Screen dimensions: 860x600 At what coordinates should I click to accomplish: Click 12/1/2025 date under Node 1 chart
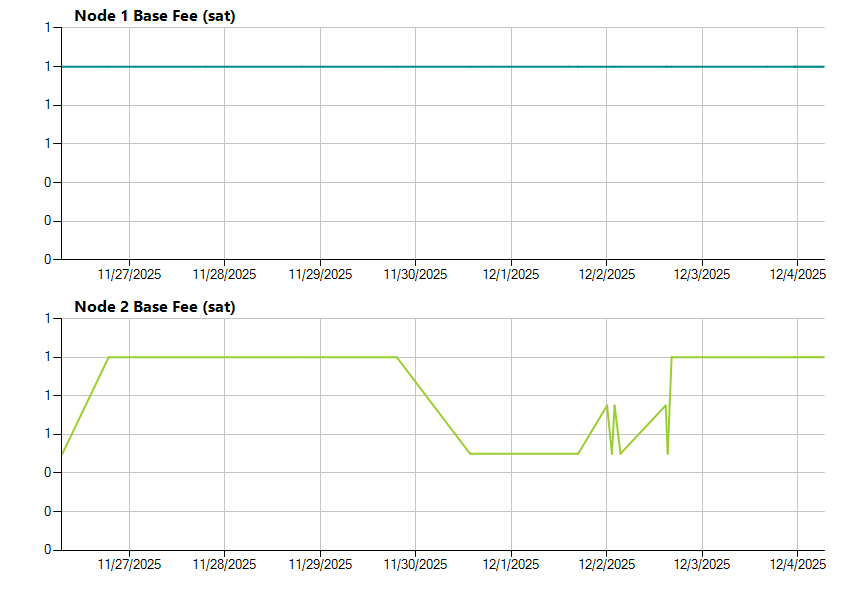[511, 274]
